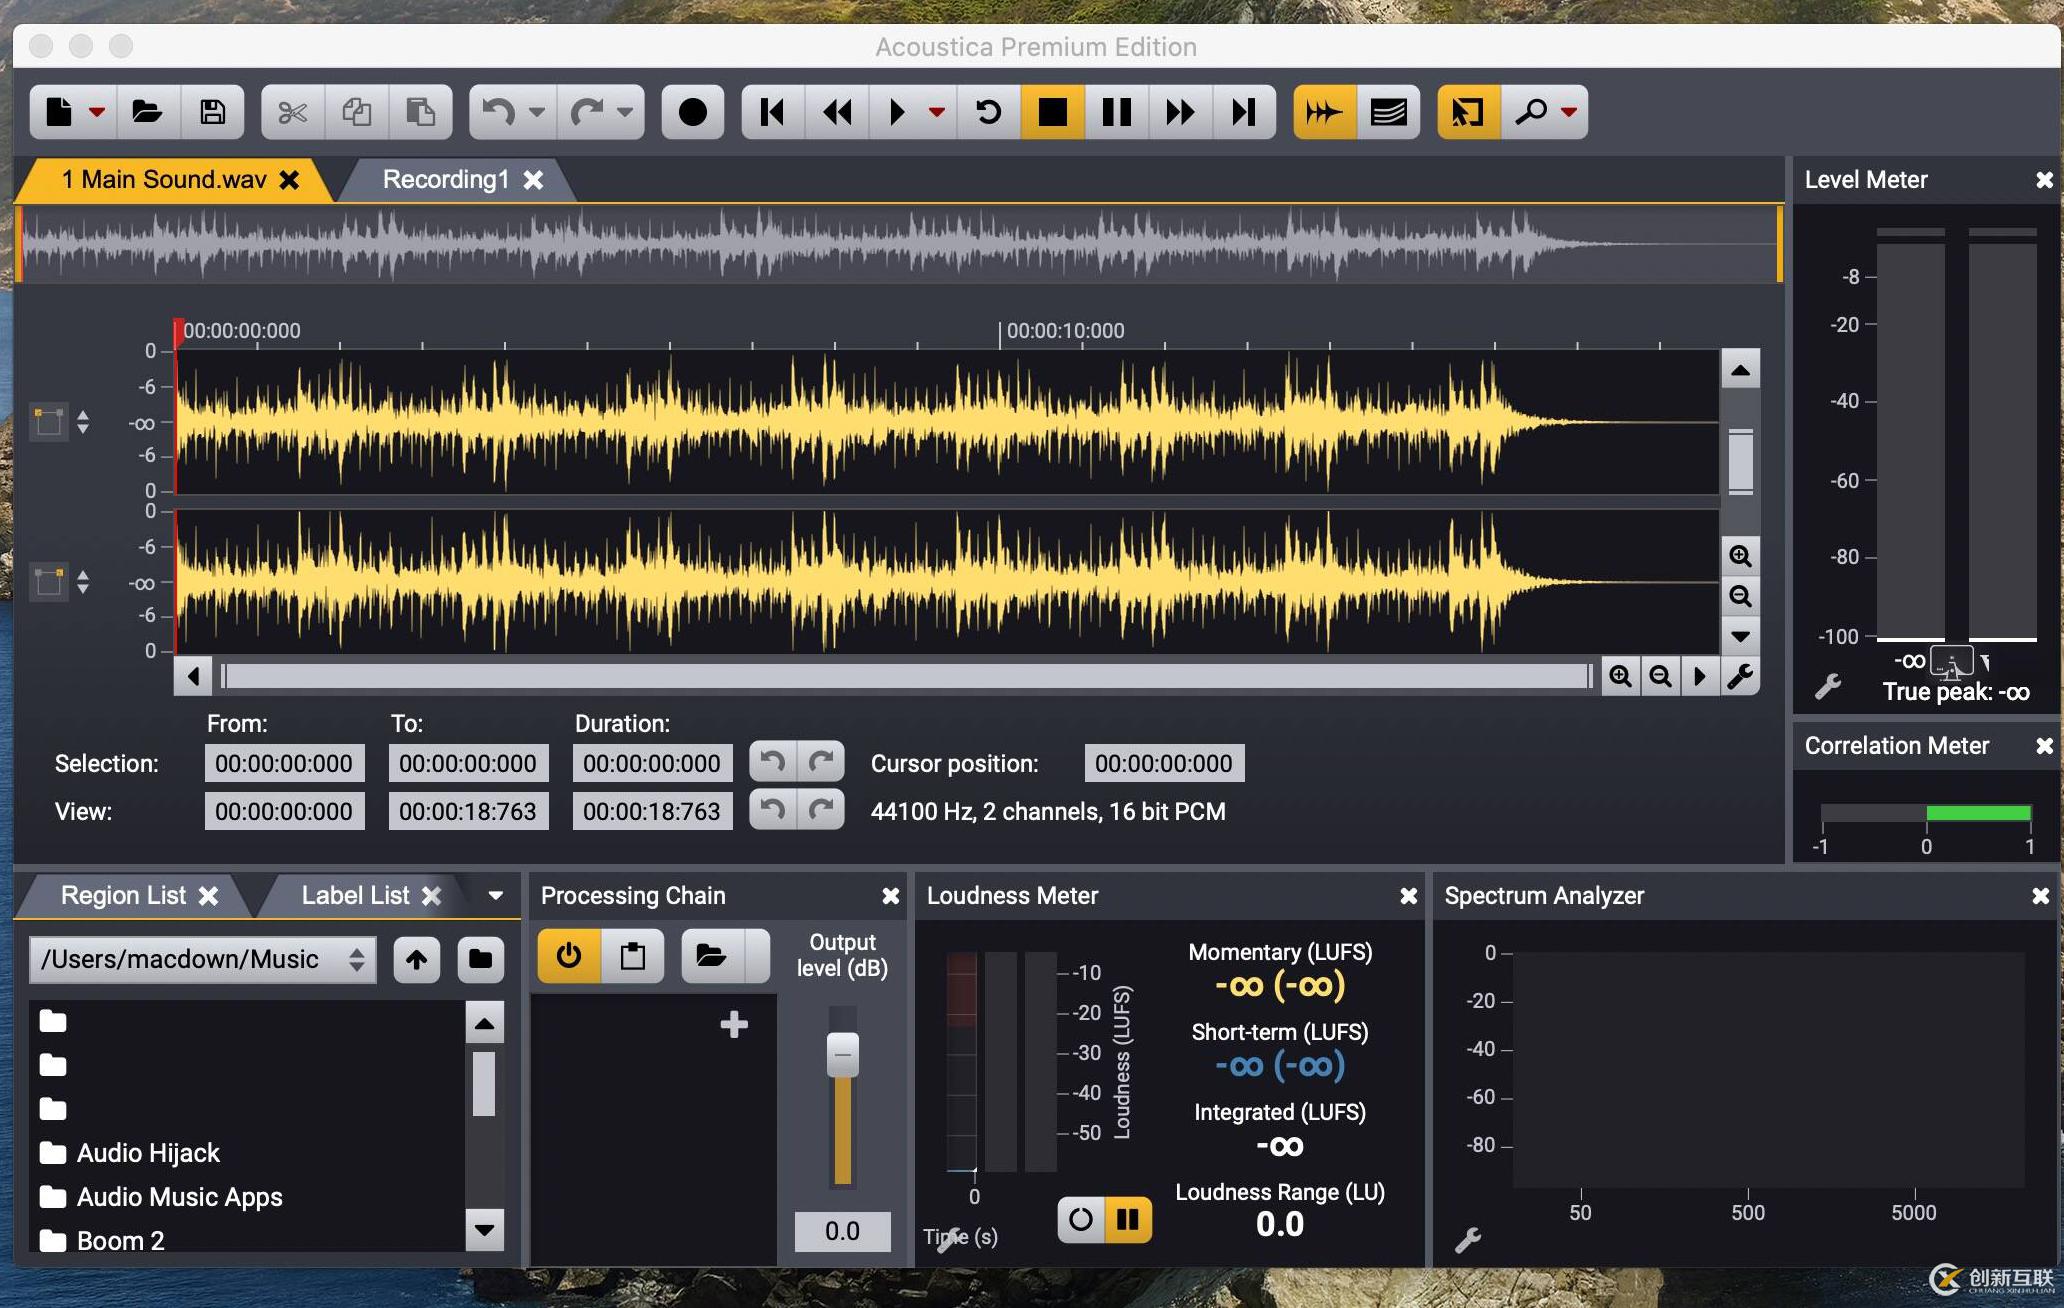Toggle the Processing Chain power button
This screenshot has height=1308, width=2064.
[x=569, y=956]
